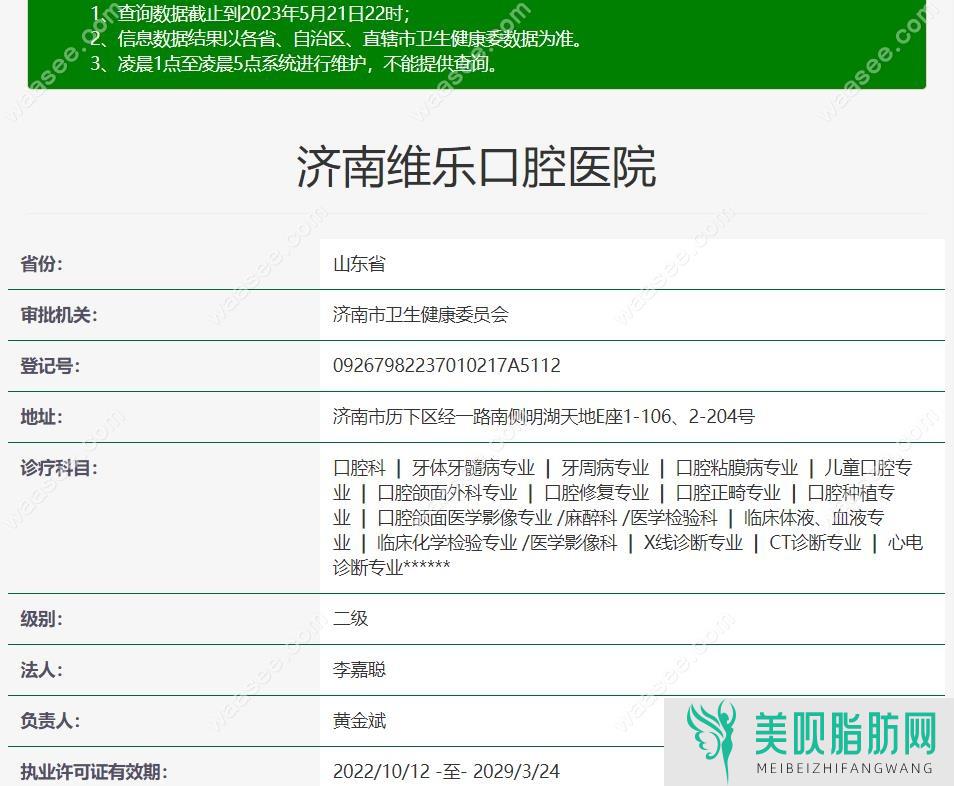Image resolution: width=954 pixels, height=786 pixels.
Task: Click the 审批机关 row label
Action: [x=59, y=315]
